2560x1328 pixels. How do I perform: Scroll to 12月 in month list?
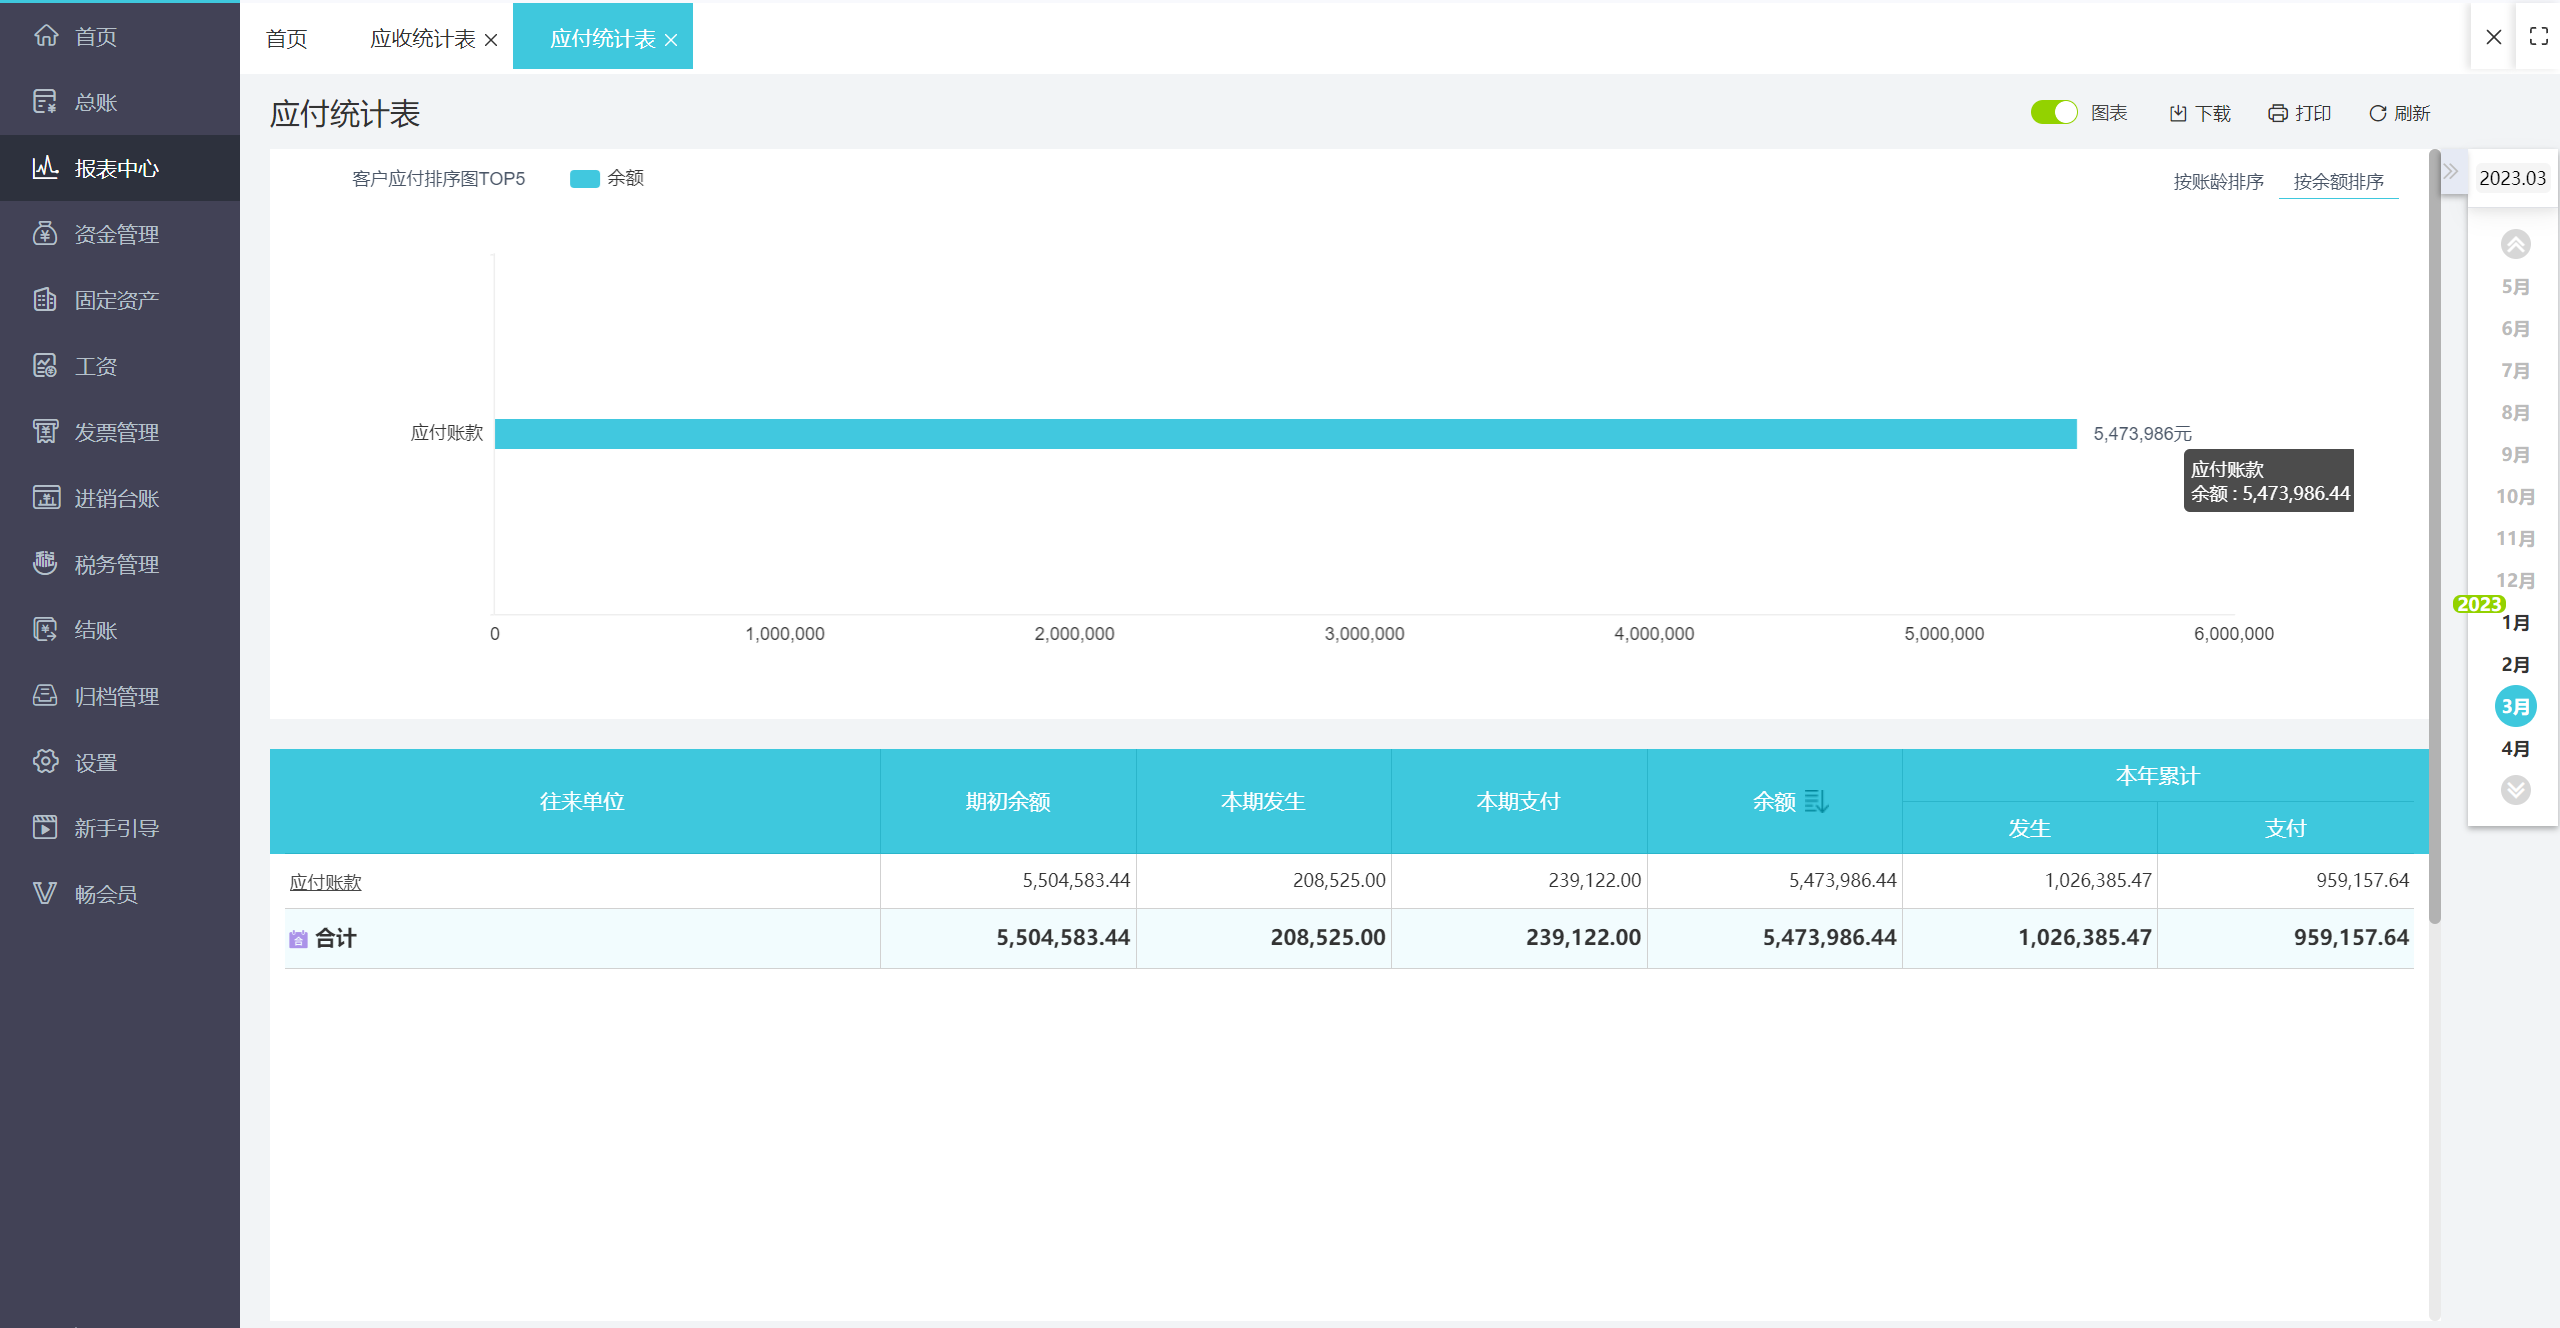point(2514,581)
